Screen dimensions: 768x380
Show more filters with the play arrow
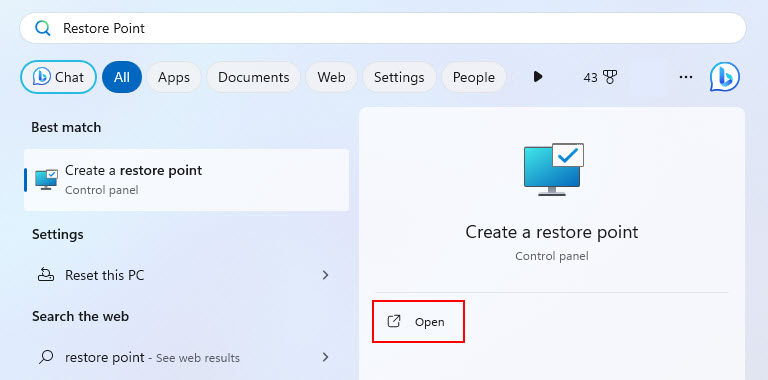point(538,77)
